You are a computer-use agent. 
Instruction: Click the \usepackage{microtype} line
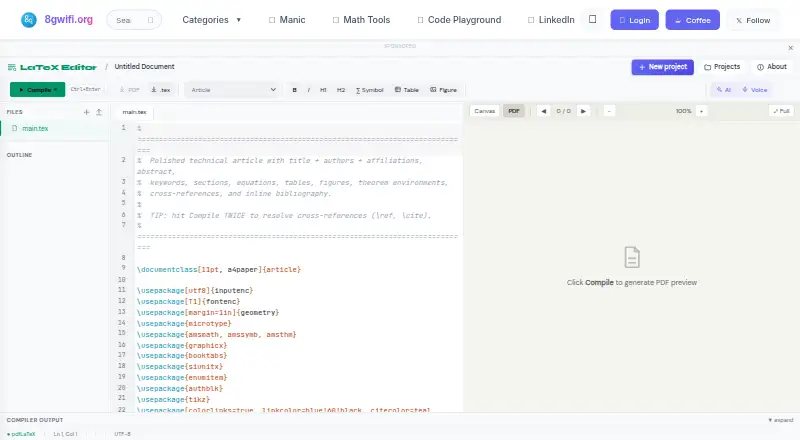coord(184,323)
